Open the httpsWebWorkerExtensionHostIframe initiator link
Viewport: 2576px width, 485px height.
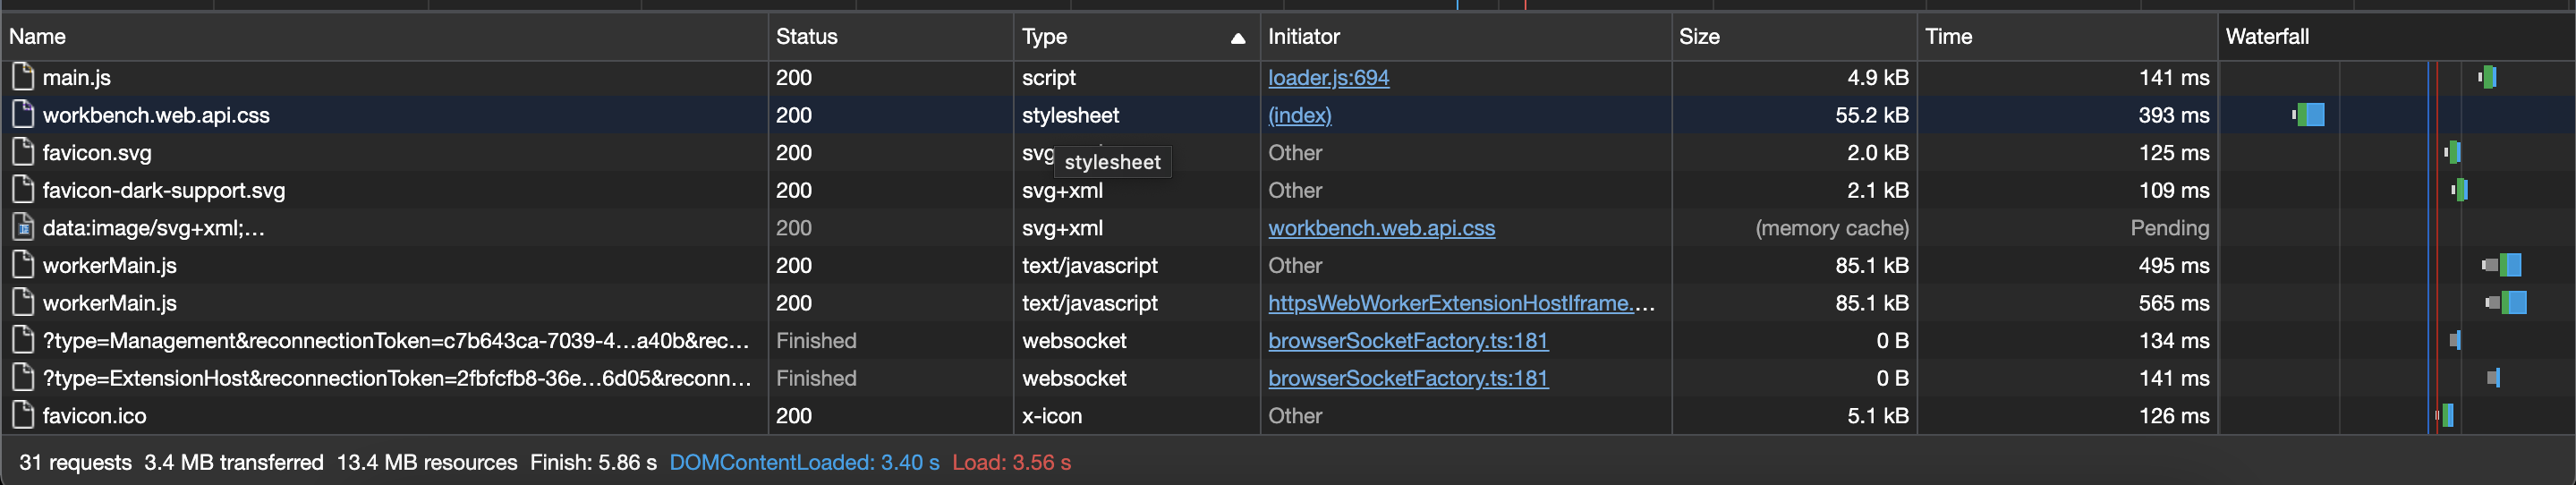click(x=1460, y=303)
